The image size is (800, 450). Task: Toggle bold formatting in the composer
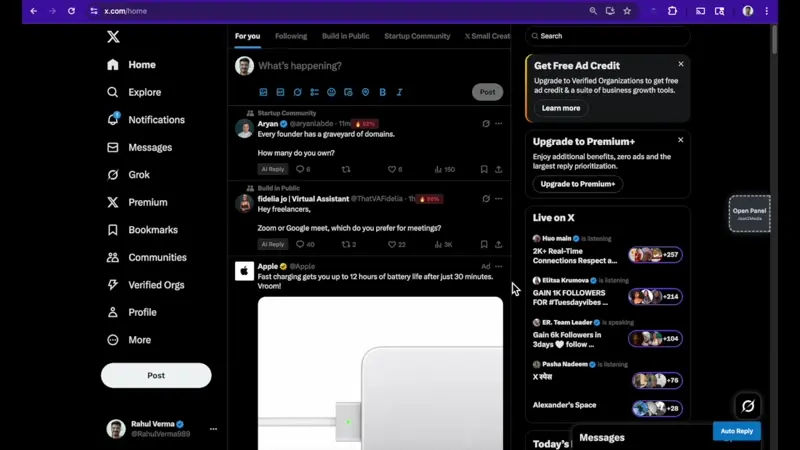(382, 92)
